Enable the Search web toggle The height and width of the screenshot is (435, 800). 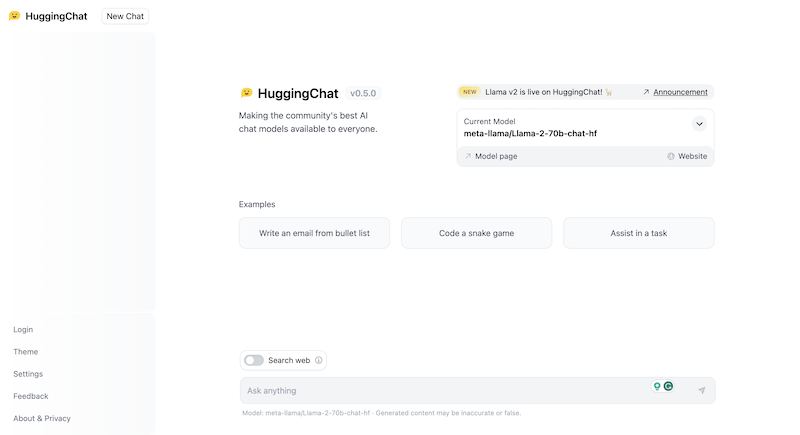(254, 360)
